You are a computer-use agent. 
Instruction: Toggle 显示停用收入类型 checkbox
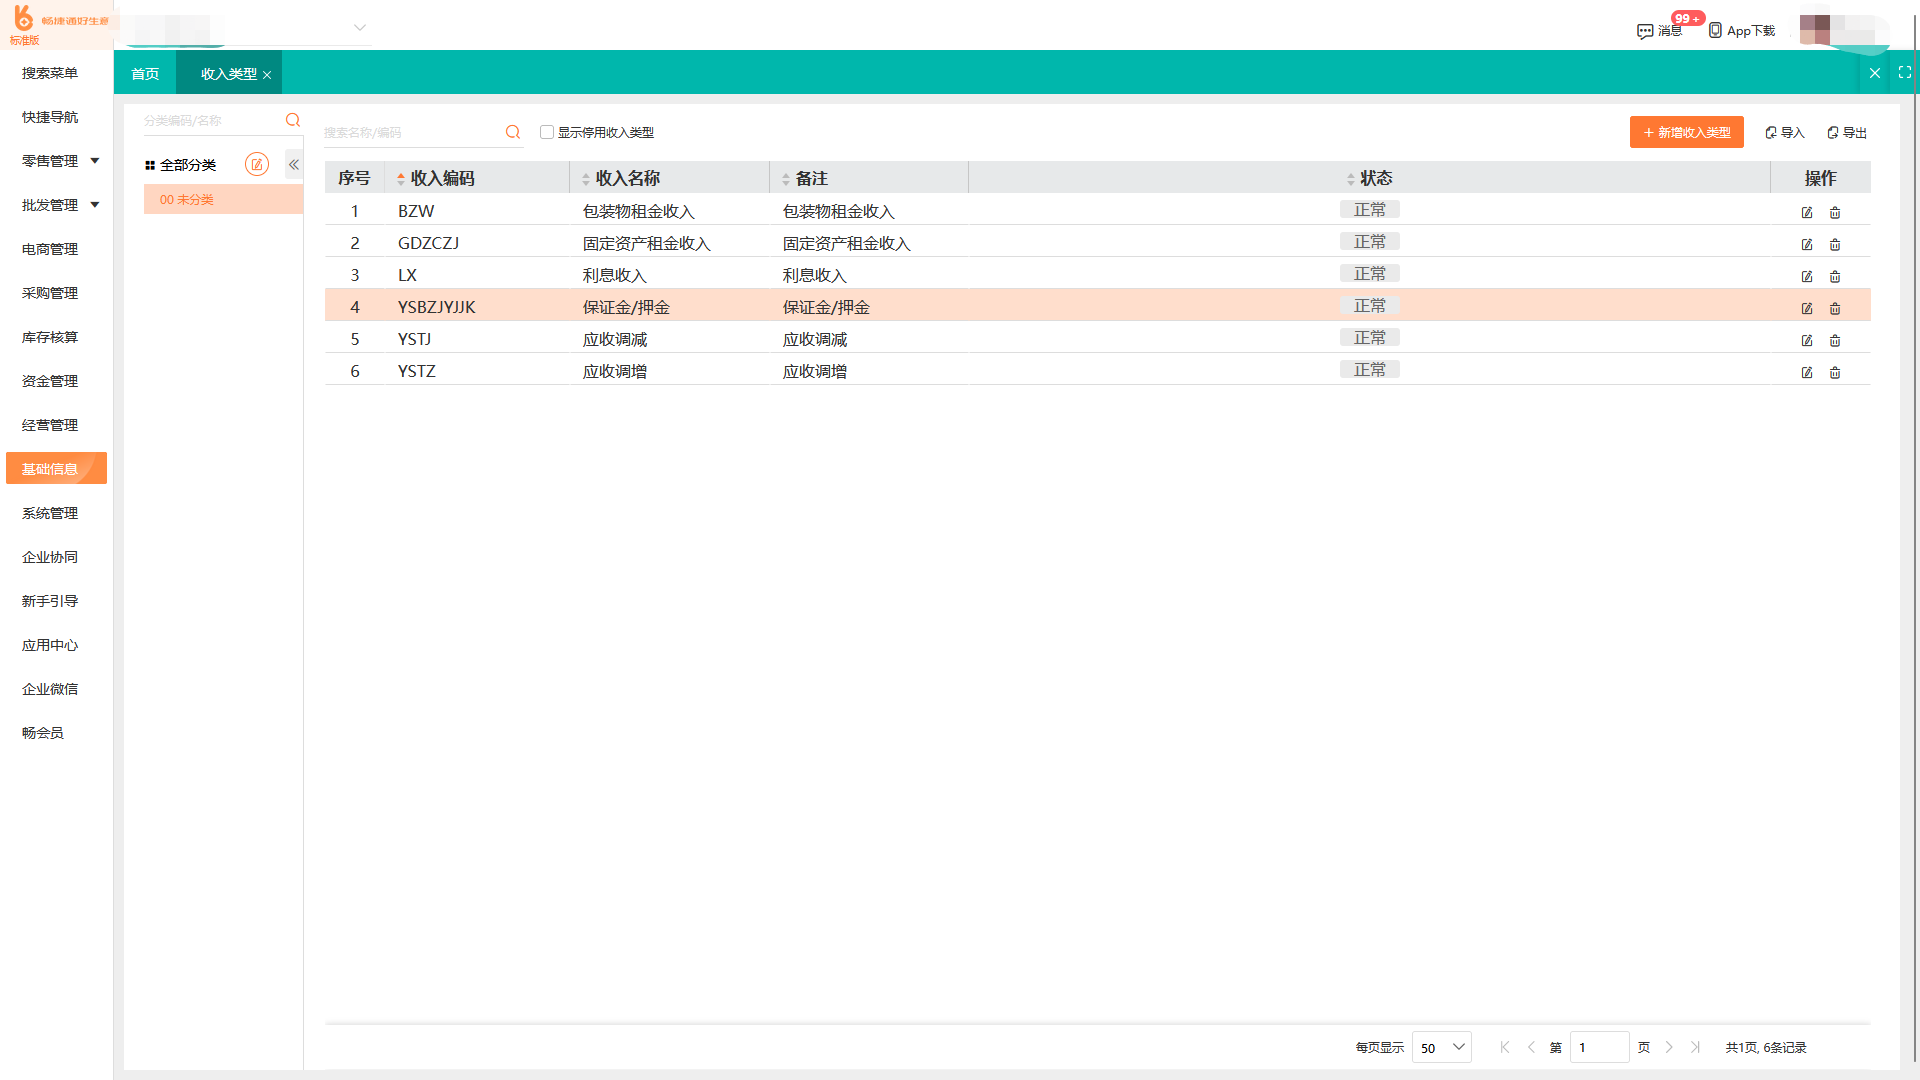[x=545, y=131]
